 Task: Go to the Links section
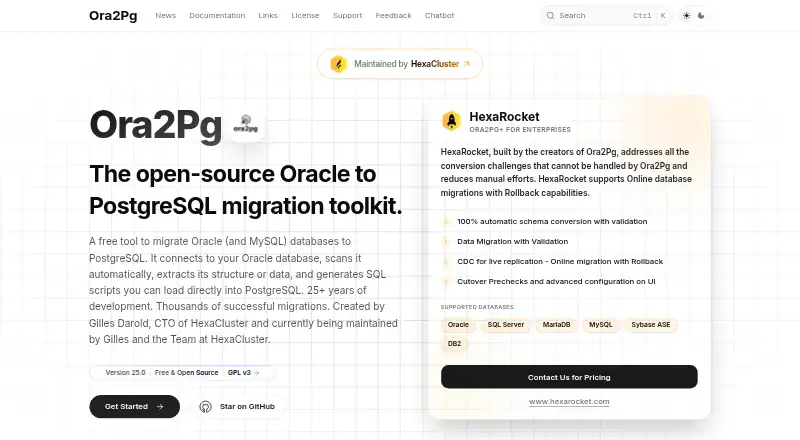point(268,16)
